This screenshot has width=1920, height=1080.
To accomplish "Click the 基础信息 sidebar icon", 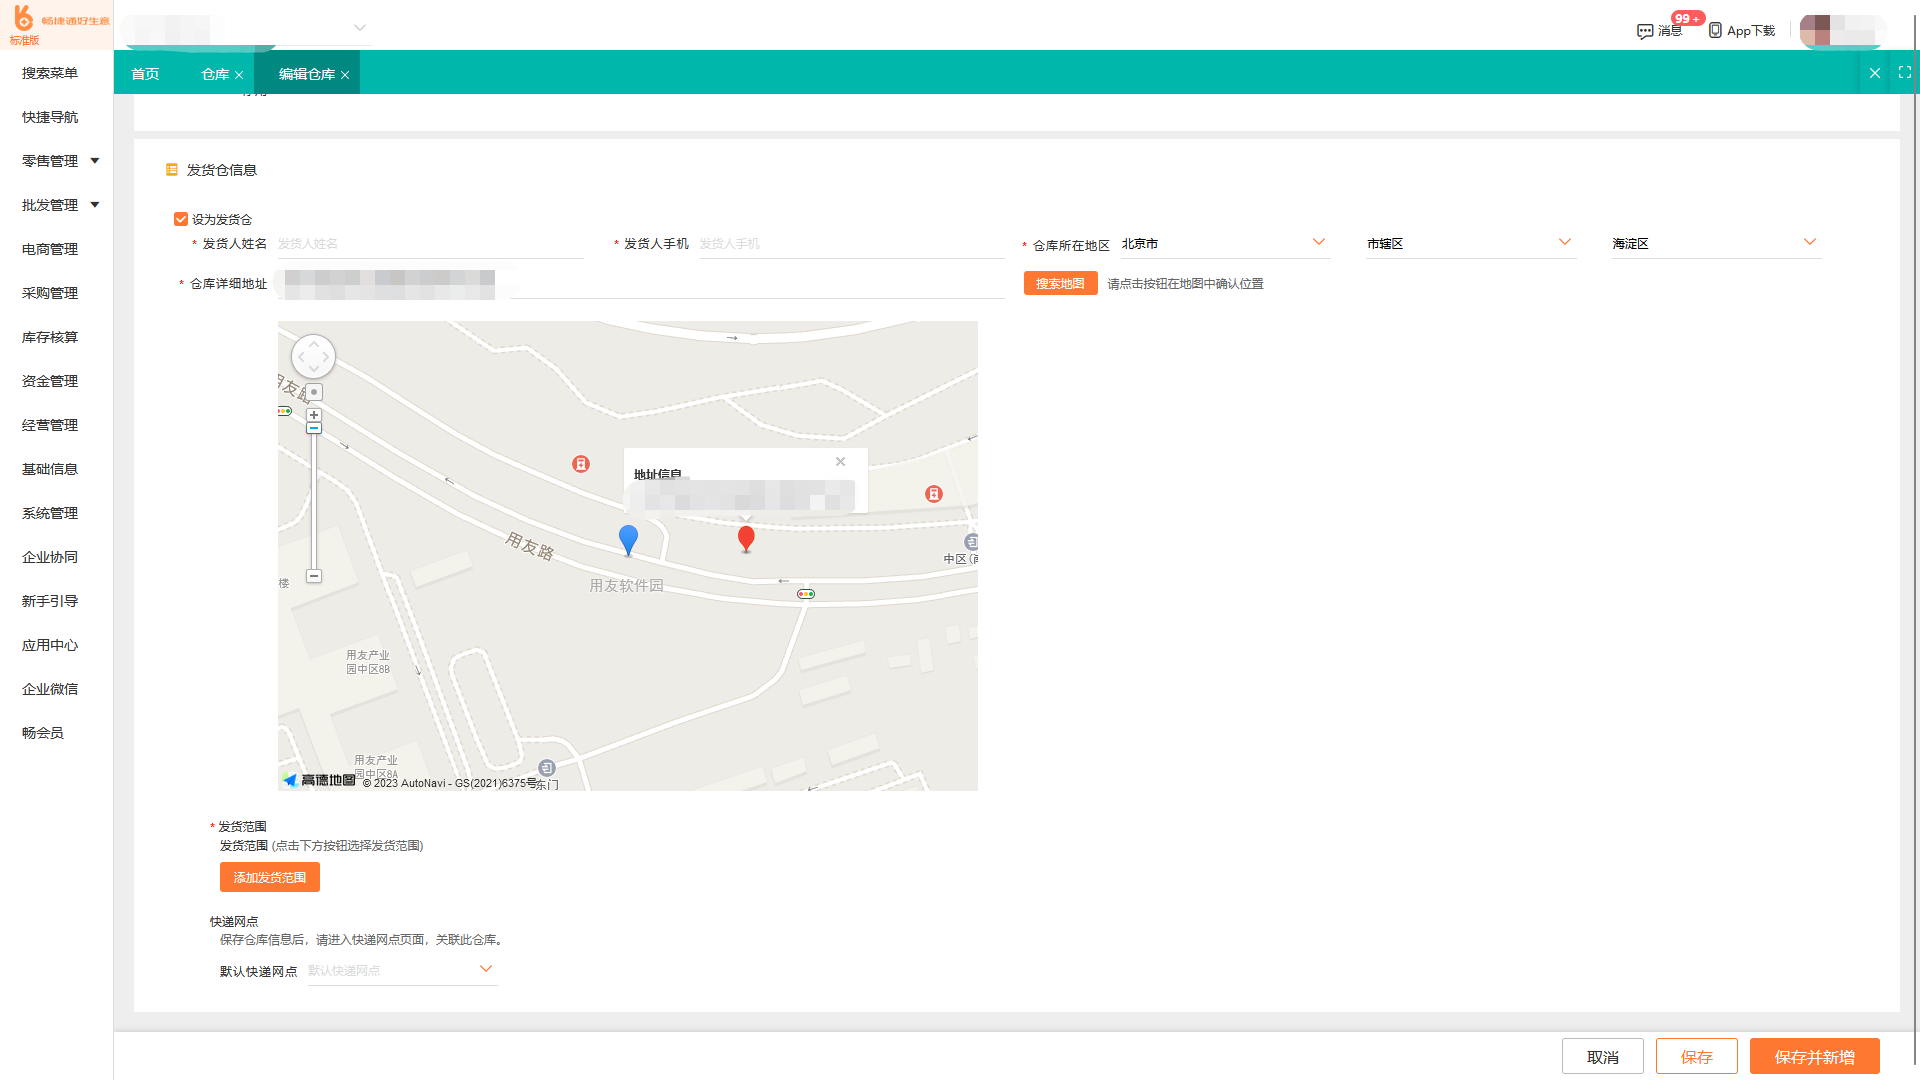I will point(50,468).
